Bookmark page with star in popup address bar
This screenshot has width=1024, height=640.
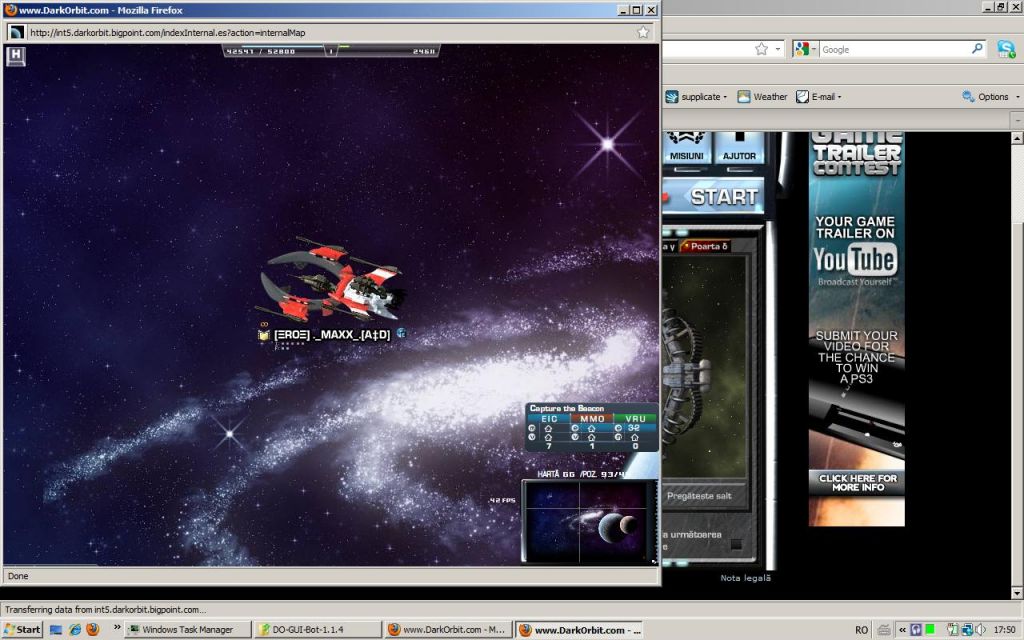(643, 32)
